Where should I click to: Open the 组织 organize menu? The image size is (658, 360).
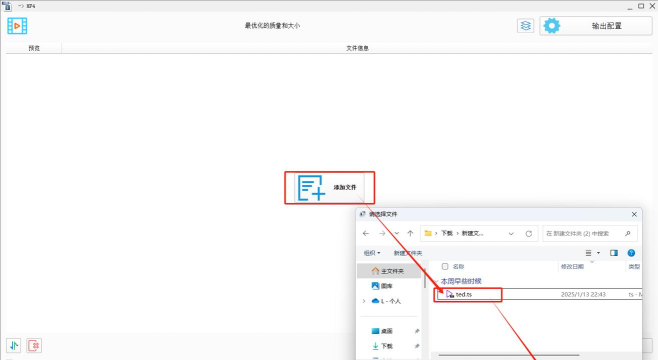(x=372, y=253)
